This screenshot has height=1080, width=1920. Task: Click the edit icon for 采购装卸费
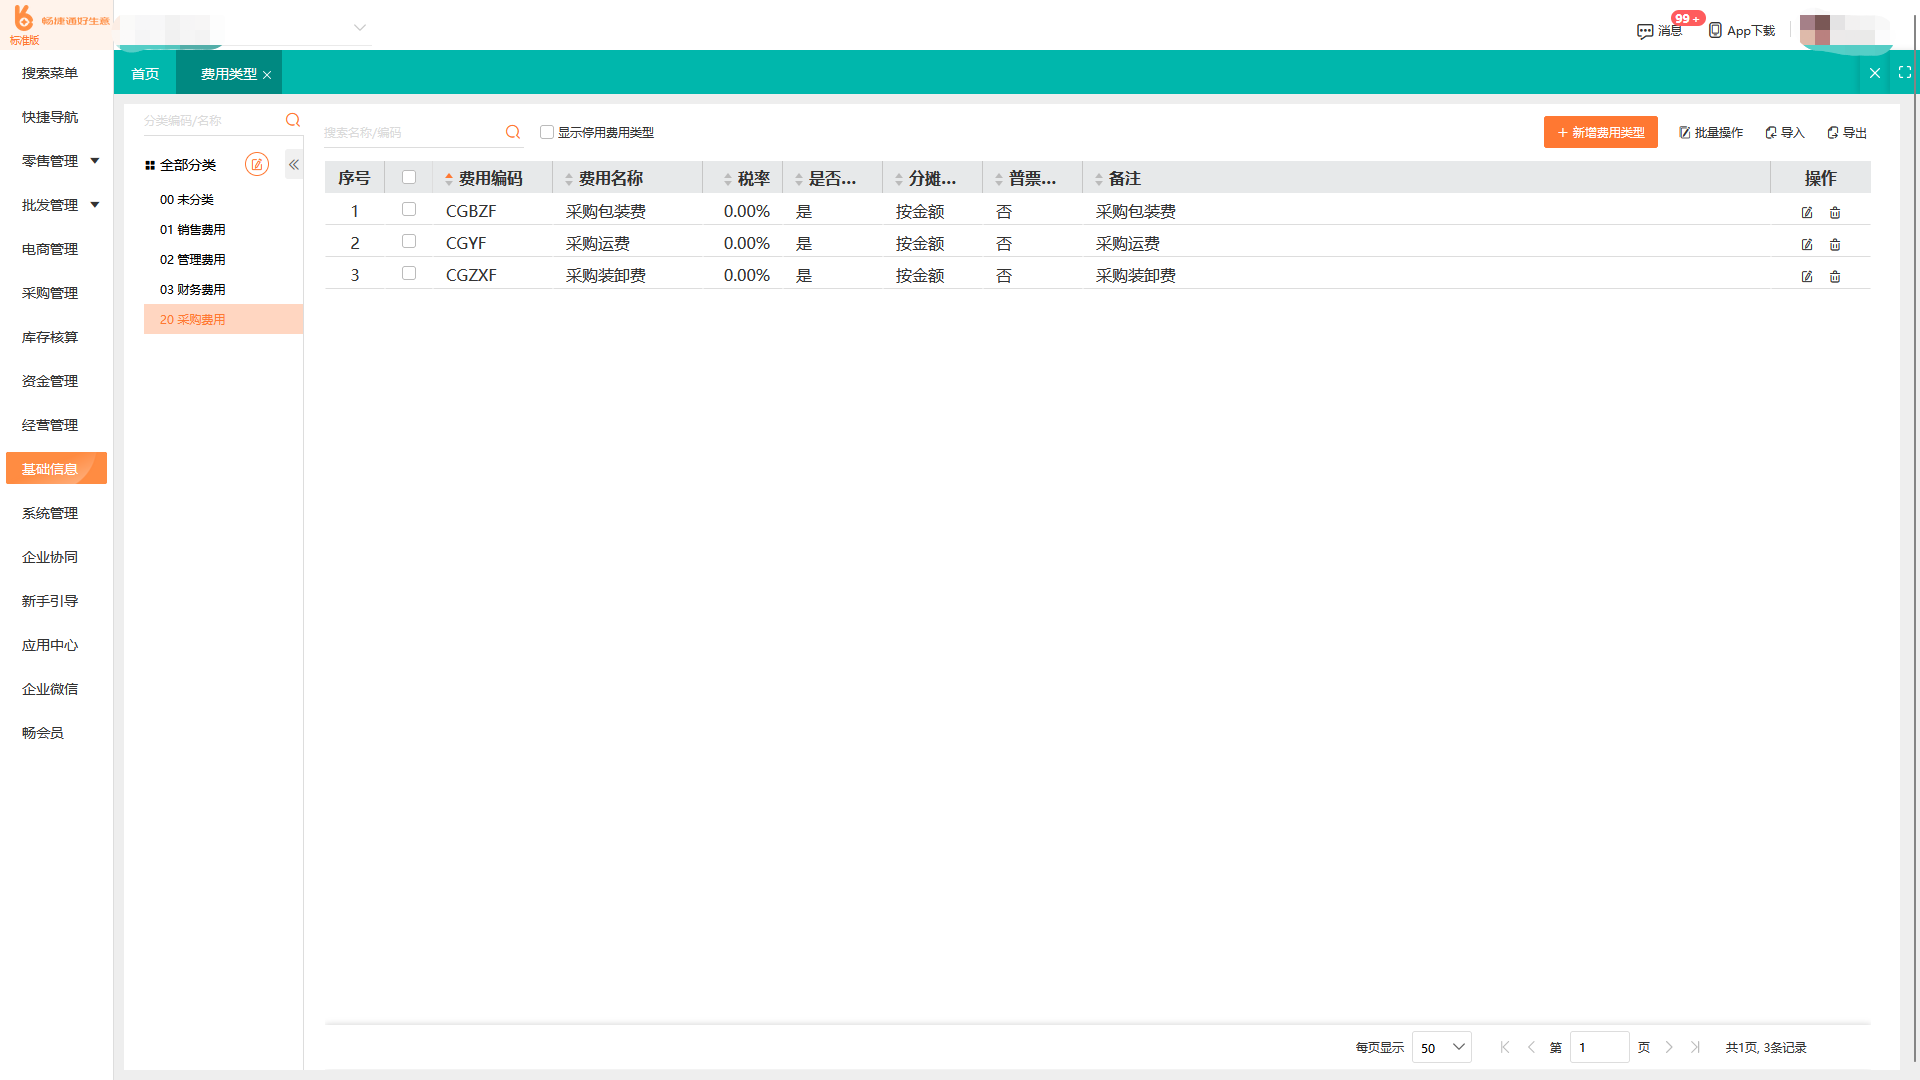1807,274
